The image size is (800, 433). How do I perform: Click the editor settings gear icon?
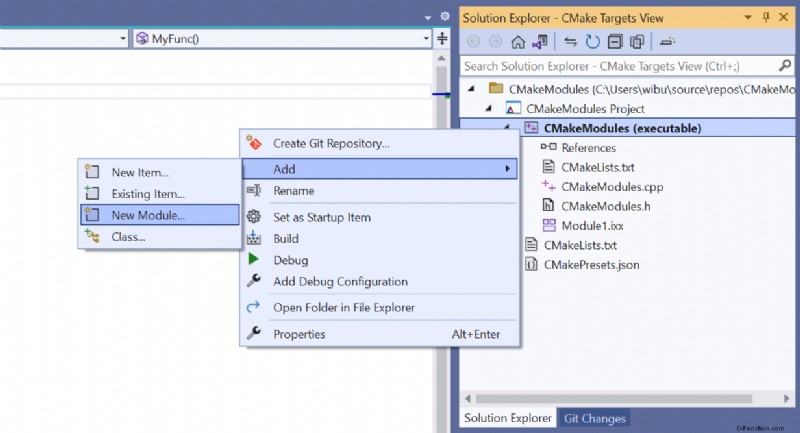click(444, 17)
